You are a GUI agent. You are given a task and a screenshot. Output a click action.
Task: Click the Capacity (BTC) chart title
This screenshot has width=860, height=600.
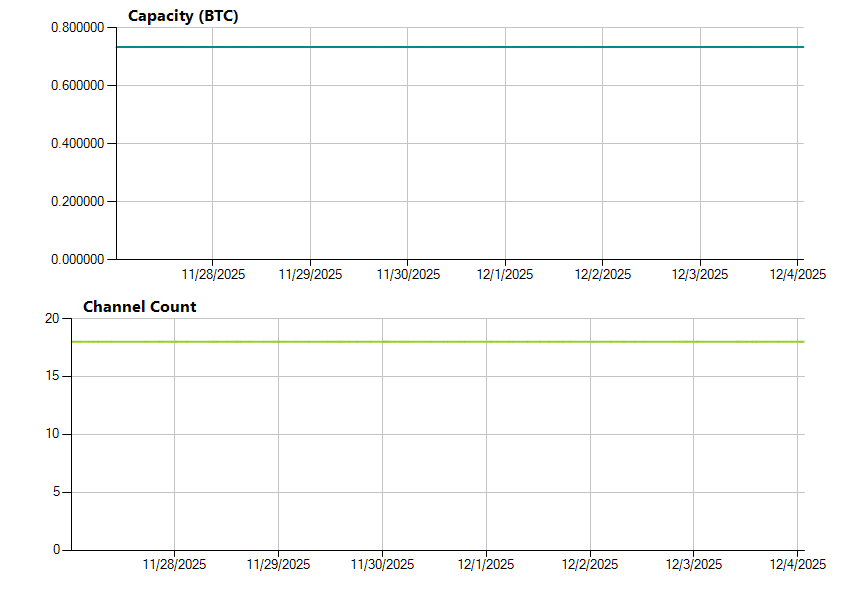pyautogui.click(x=183, y=16)
